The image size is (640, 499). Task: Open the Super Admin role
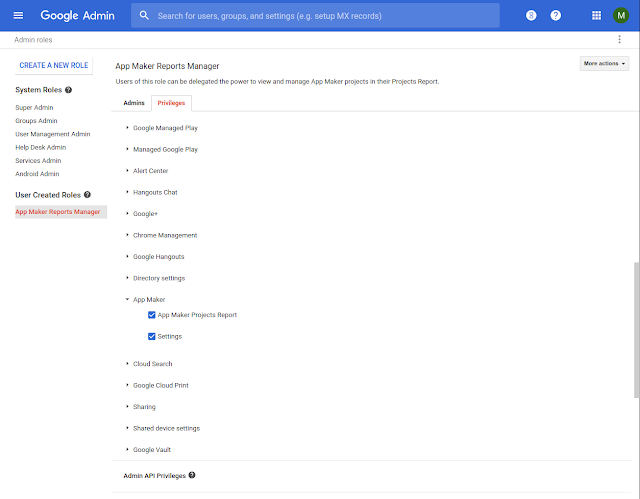(36, 107)
